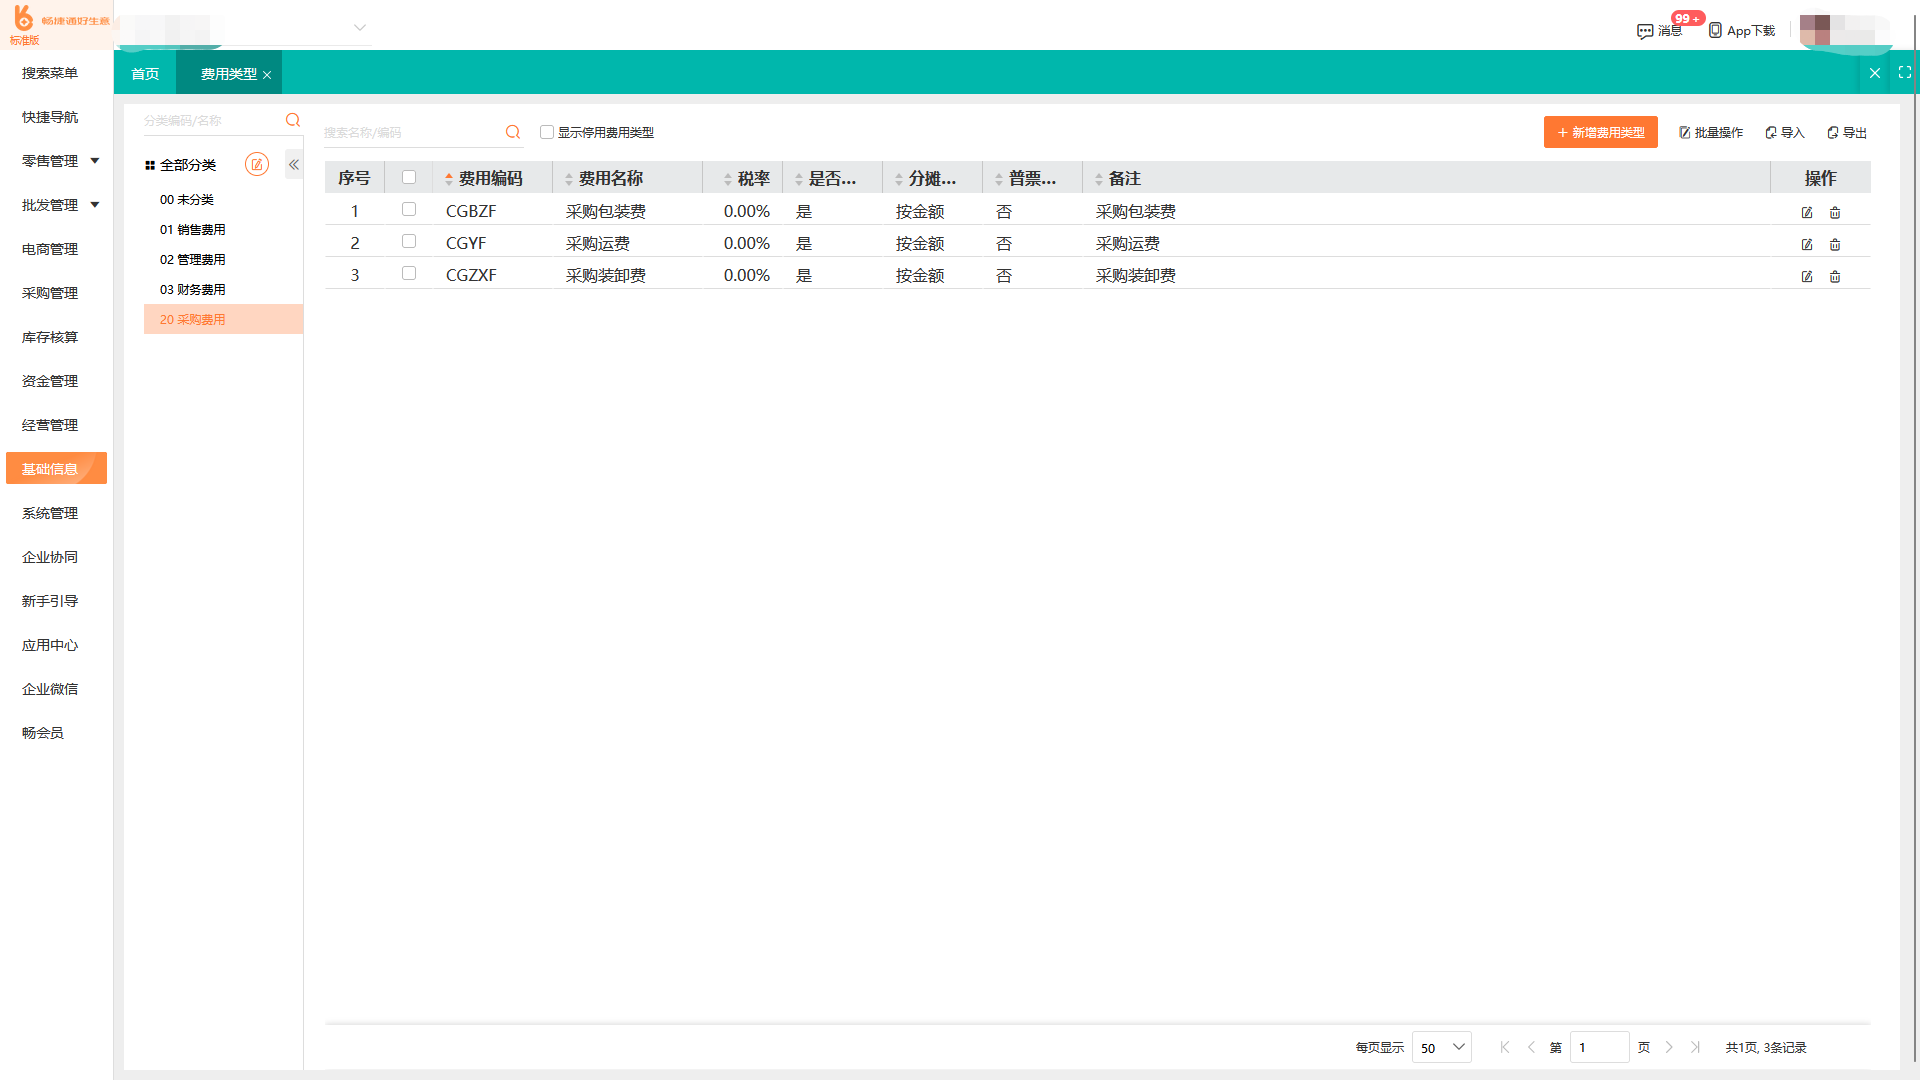Click the edit icon for 采购装卸费
This screenshot has height=1080, width=1920.
1807,276
